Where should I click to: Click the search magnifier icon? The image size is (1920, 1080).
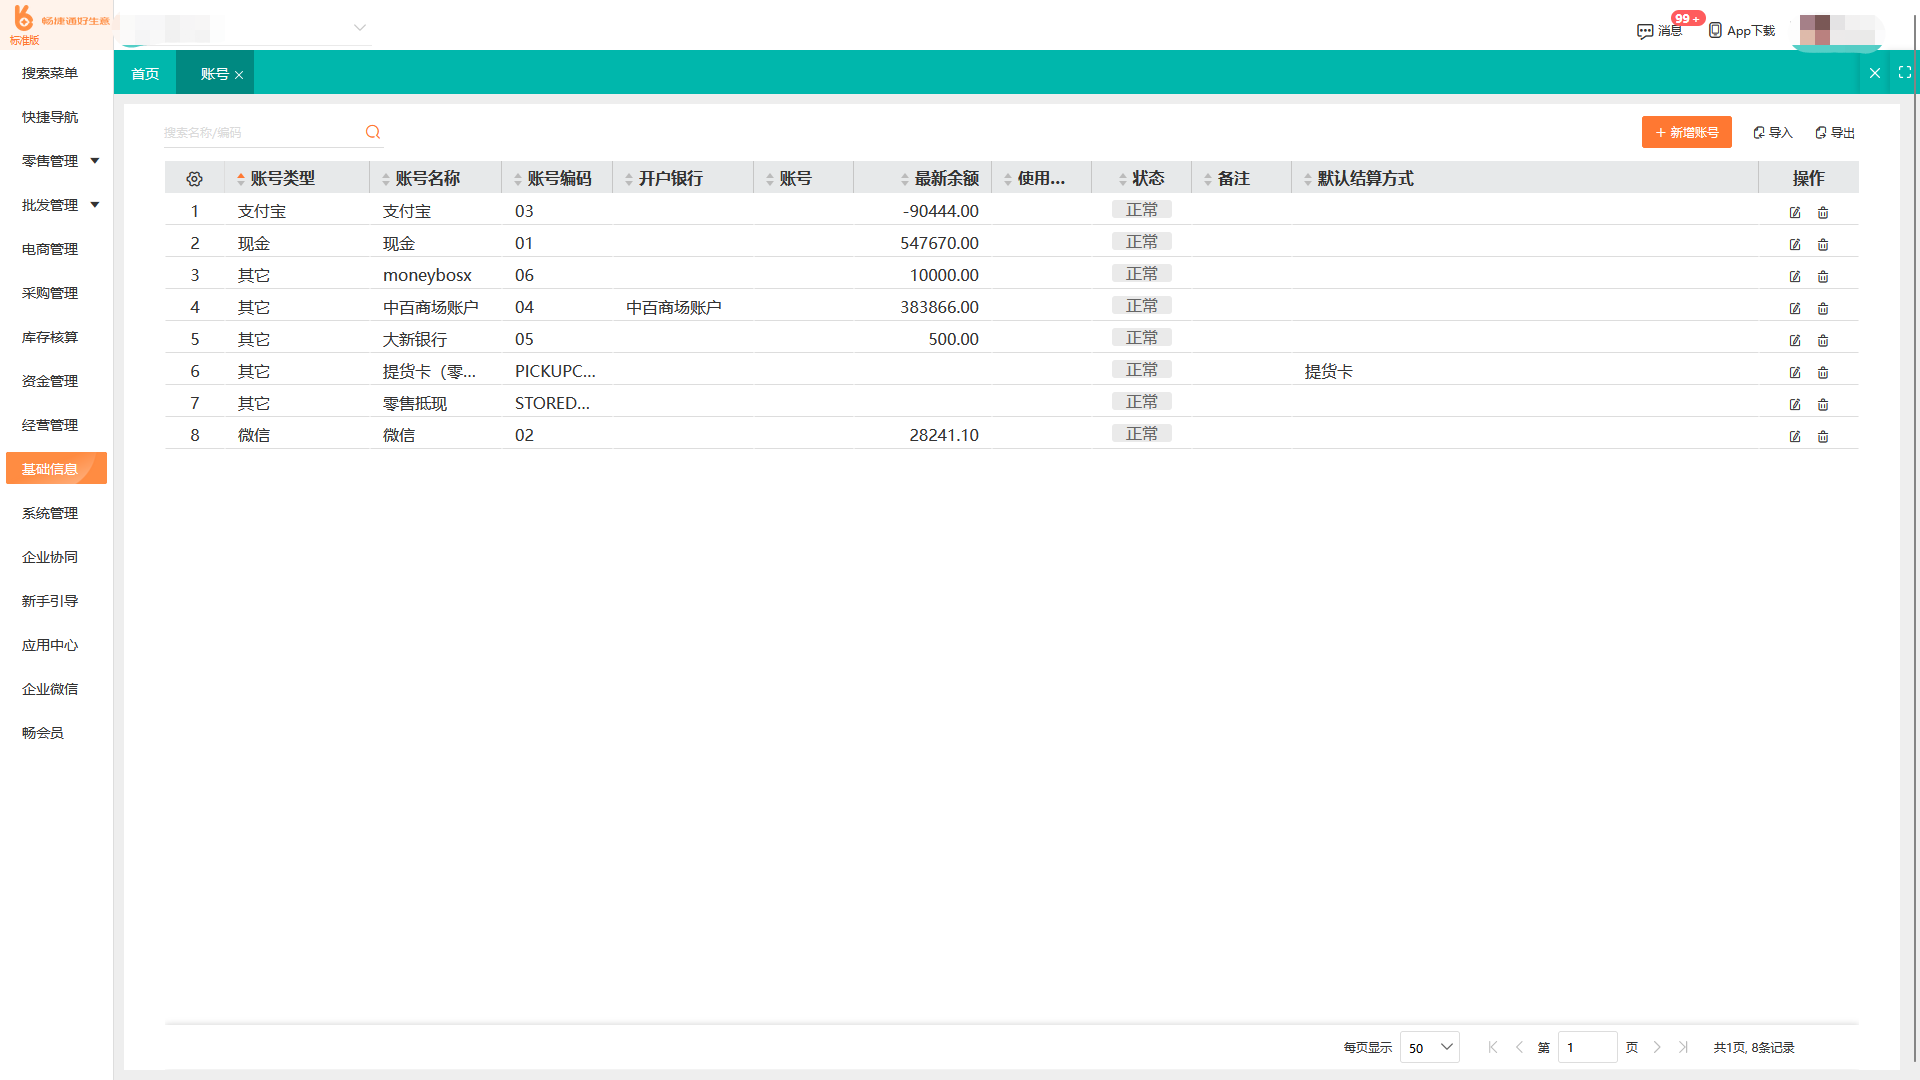373,132
